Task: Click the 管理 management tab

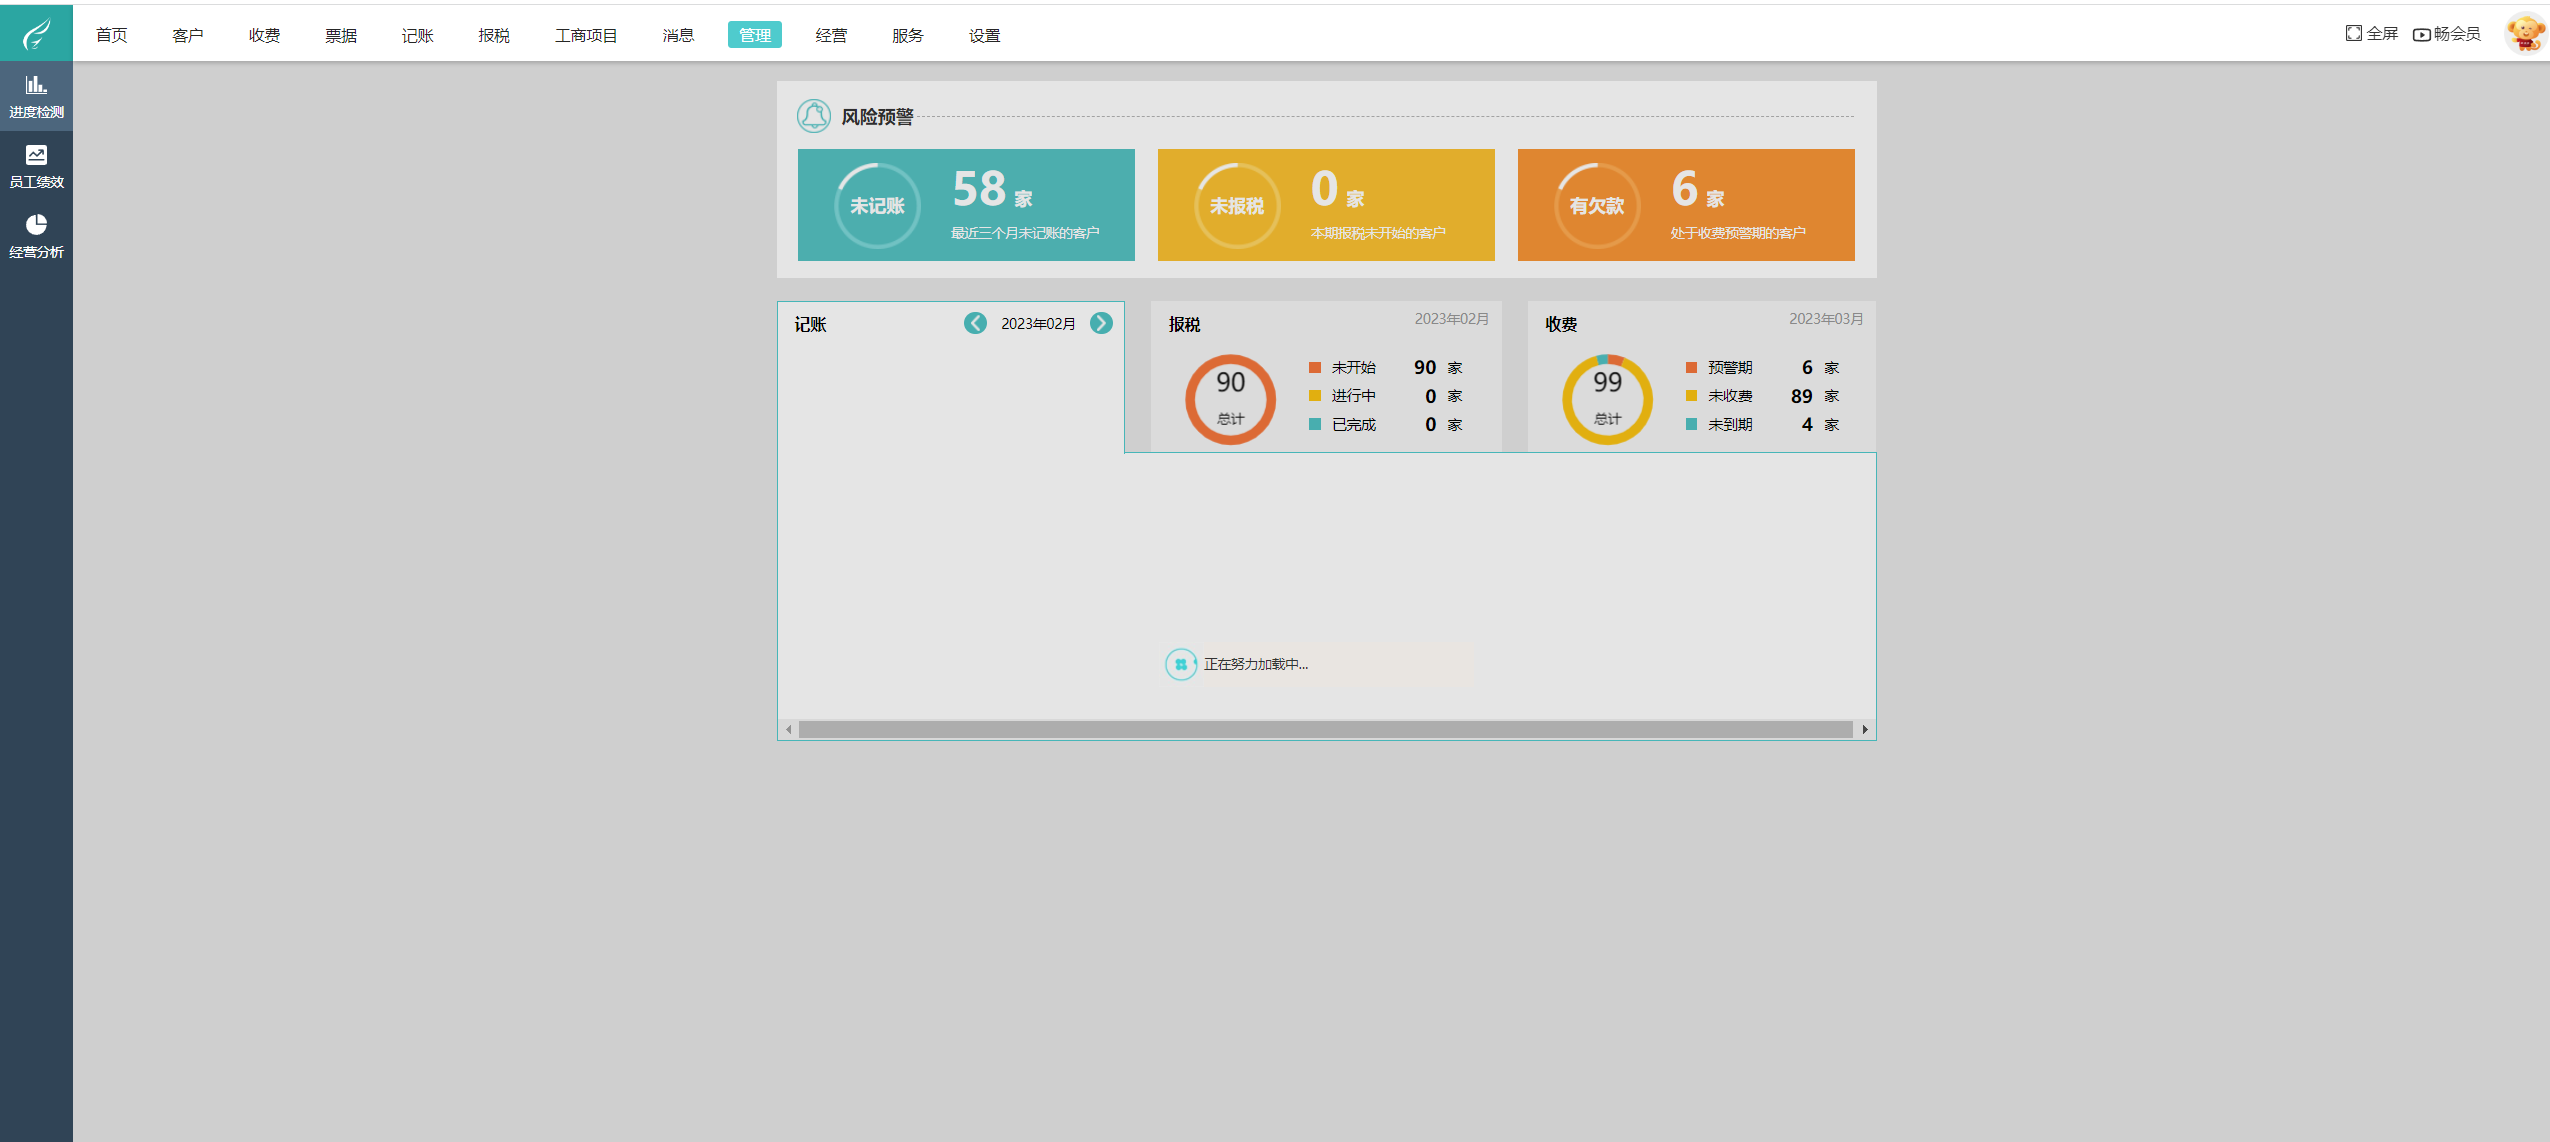Action: 751,33
